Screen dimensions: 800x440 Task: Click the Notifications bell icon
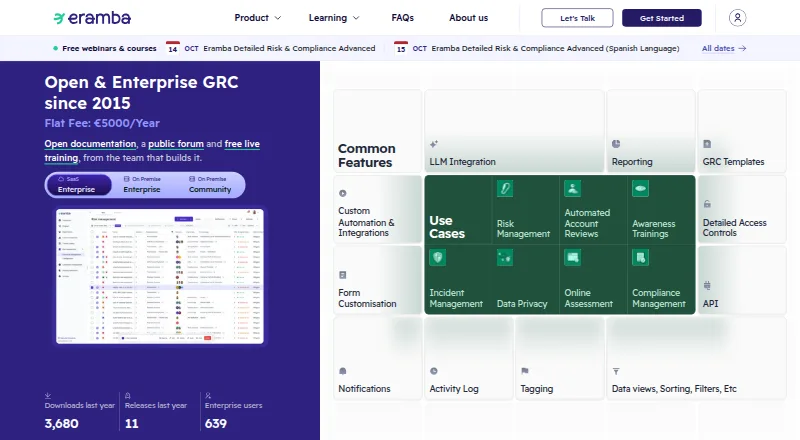tap(343, 371)
